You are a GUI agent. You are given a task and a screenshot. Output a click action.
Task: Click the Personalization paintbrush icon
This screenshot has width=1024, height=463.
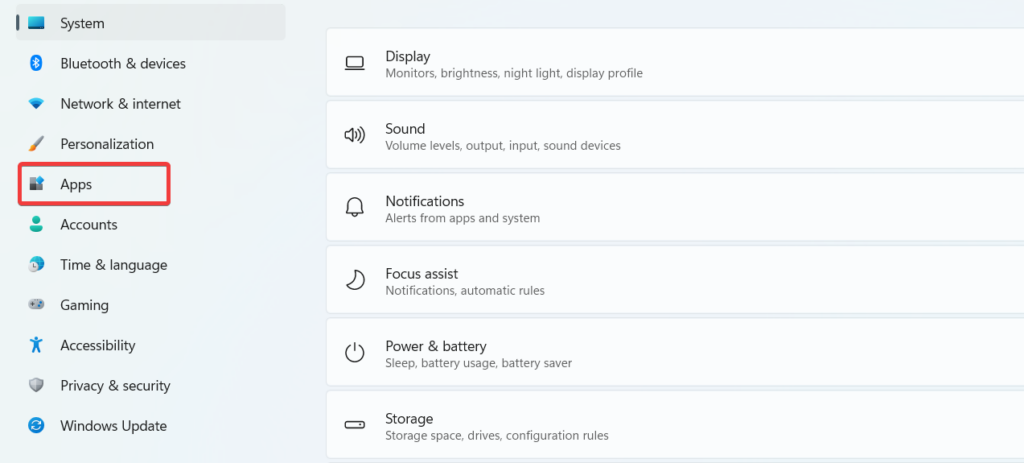36,144
